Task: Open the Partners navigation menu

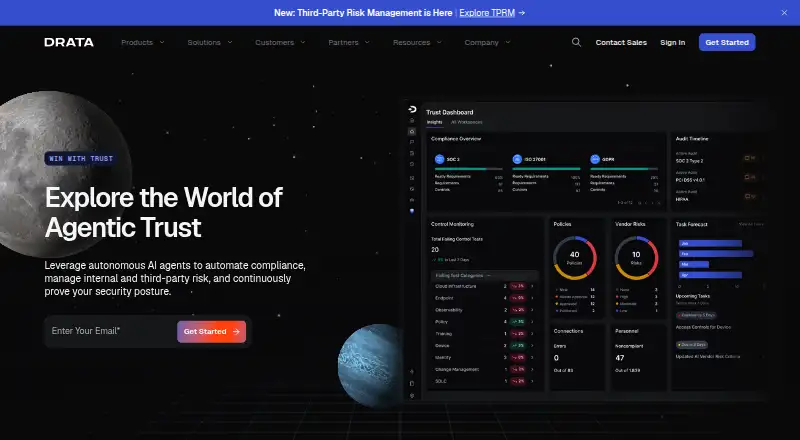Action: [349, 42]
